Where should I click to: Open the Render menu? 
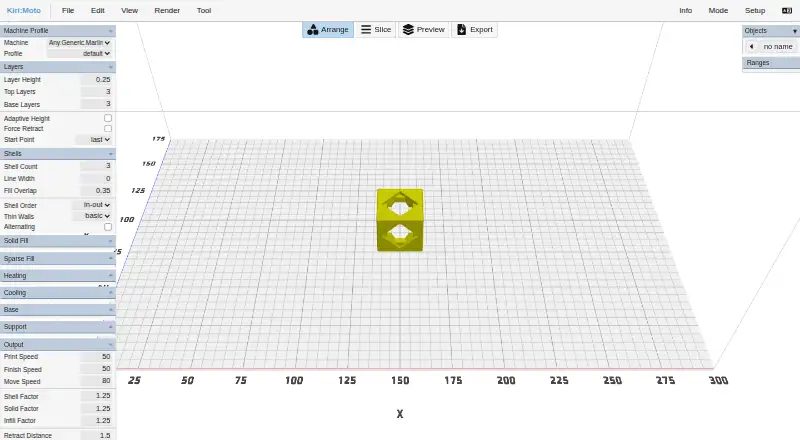coord(167,10)
